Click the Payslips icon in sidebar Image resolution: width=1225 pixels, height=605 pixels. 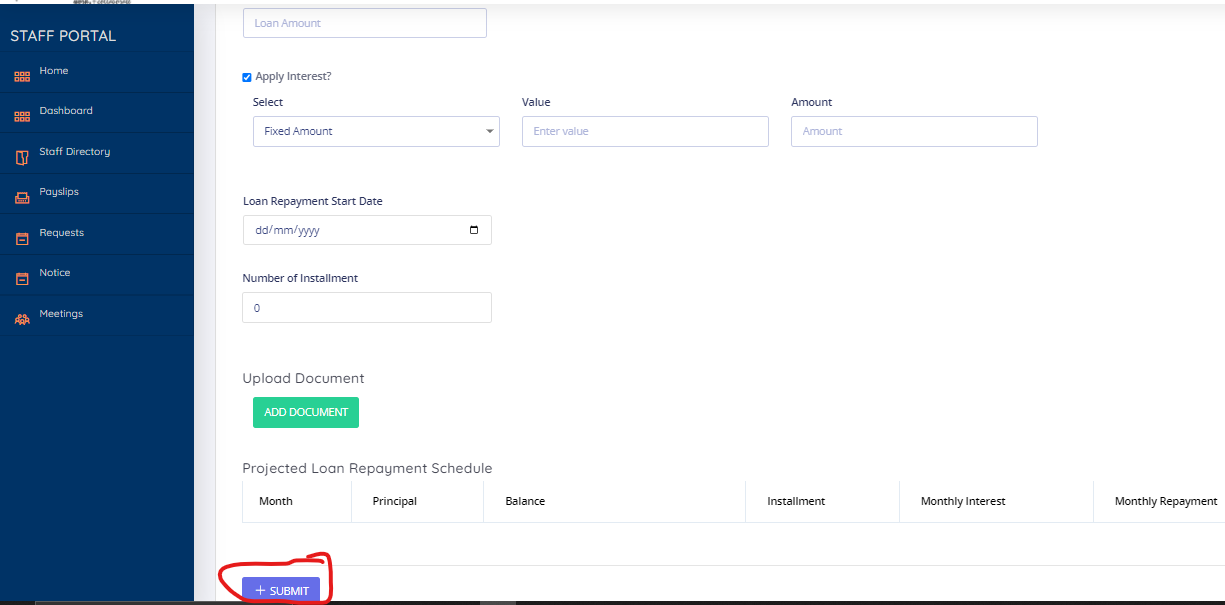coord(22,198)
